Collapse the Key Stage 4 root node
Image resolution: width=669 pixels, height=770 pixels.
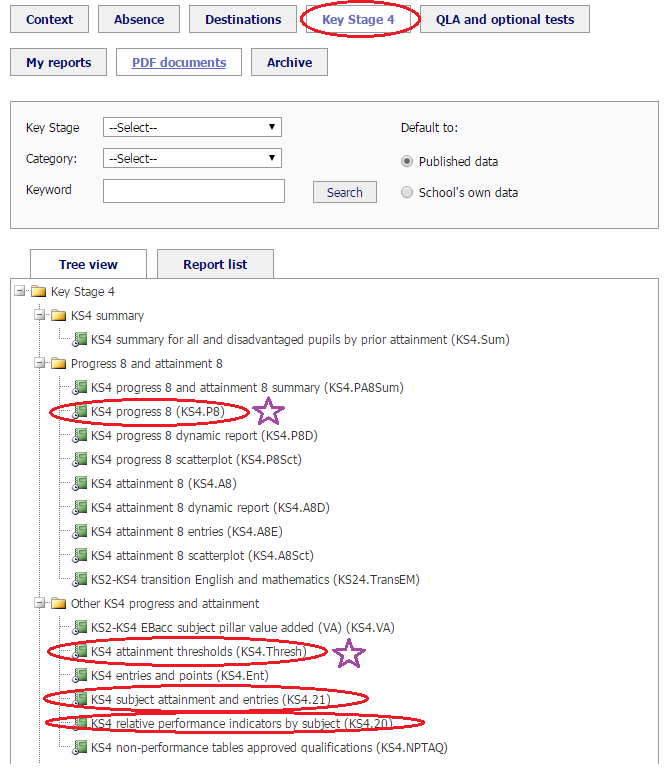tap(20, 292)
